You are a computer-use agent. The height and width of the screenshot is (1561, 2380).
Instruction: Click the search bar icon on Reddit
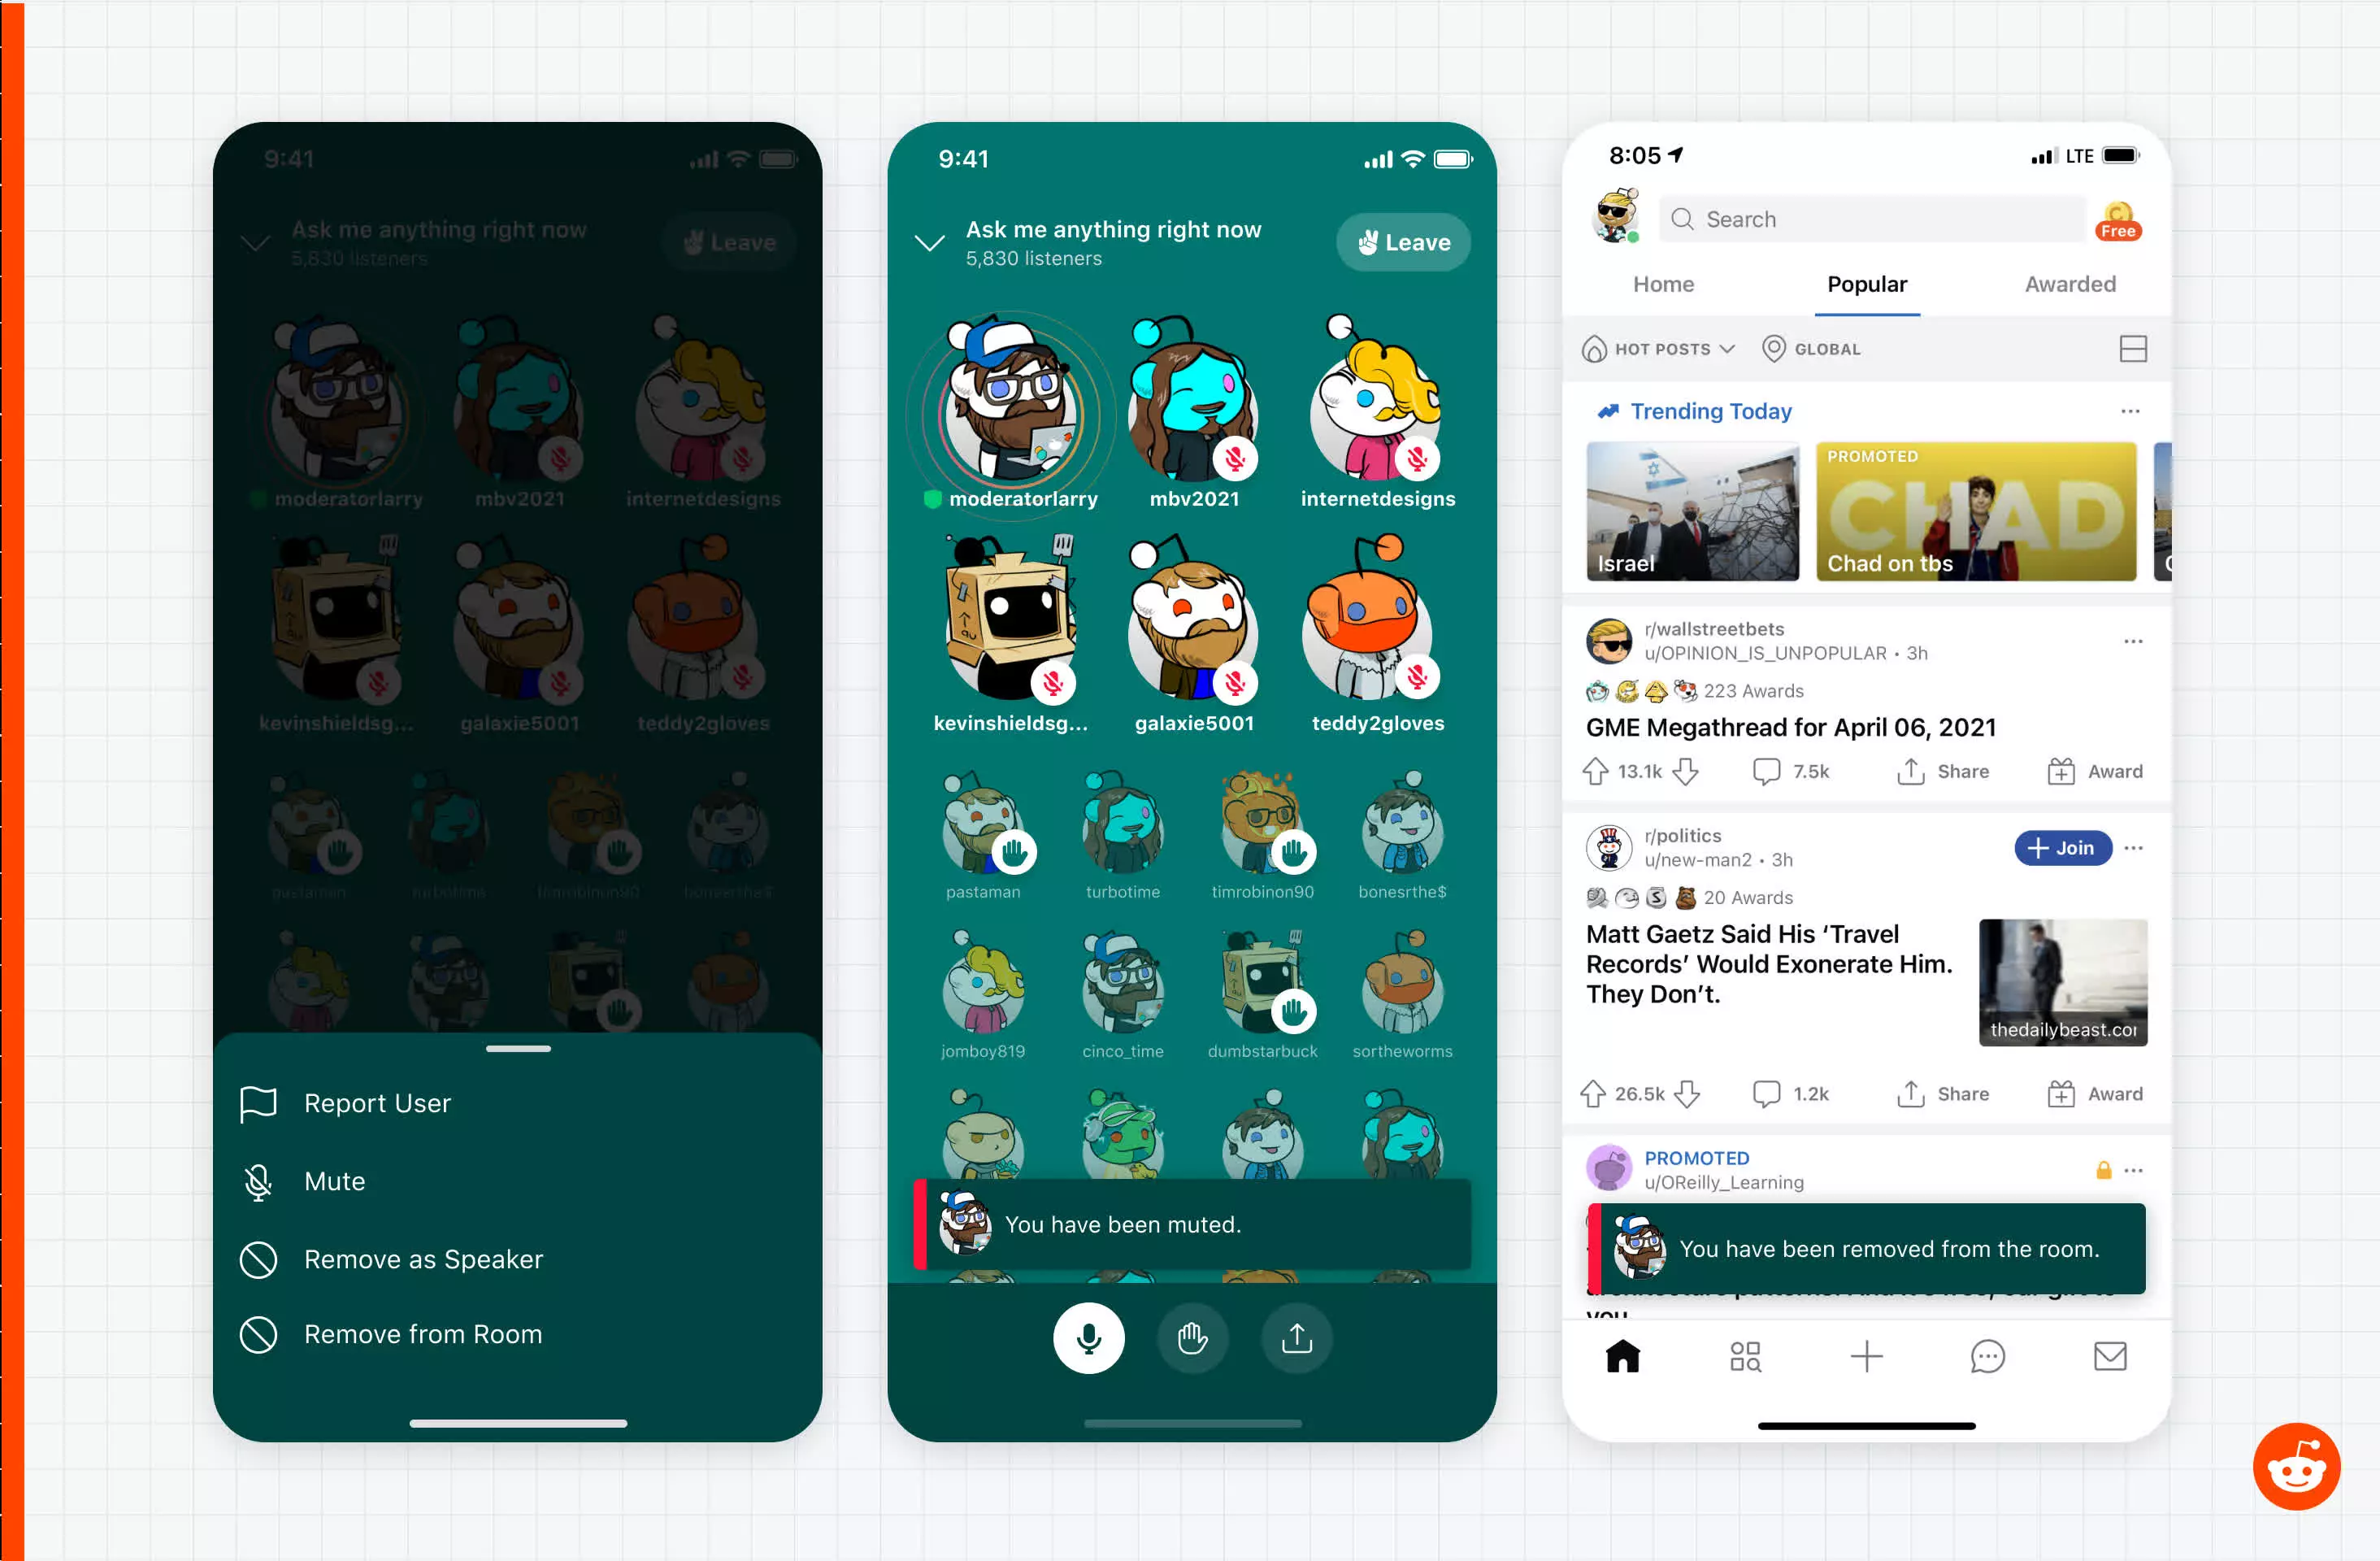pyautogui.click(x=1682, y=220)
